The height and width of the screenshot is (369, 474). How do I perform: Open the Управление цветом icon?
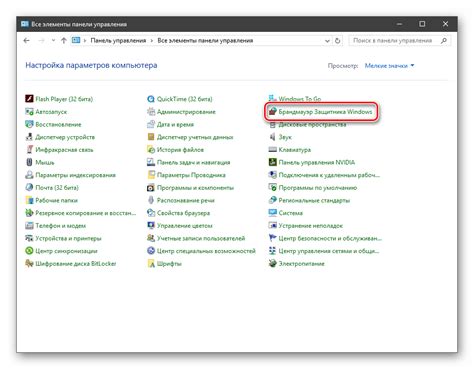pos(151,226)
